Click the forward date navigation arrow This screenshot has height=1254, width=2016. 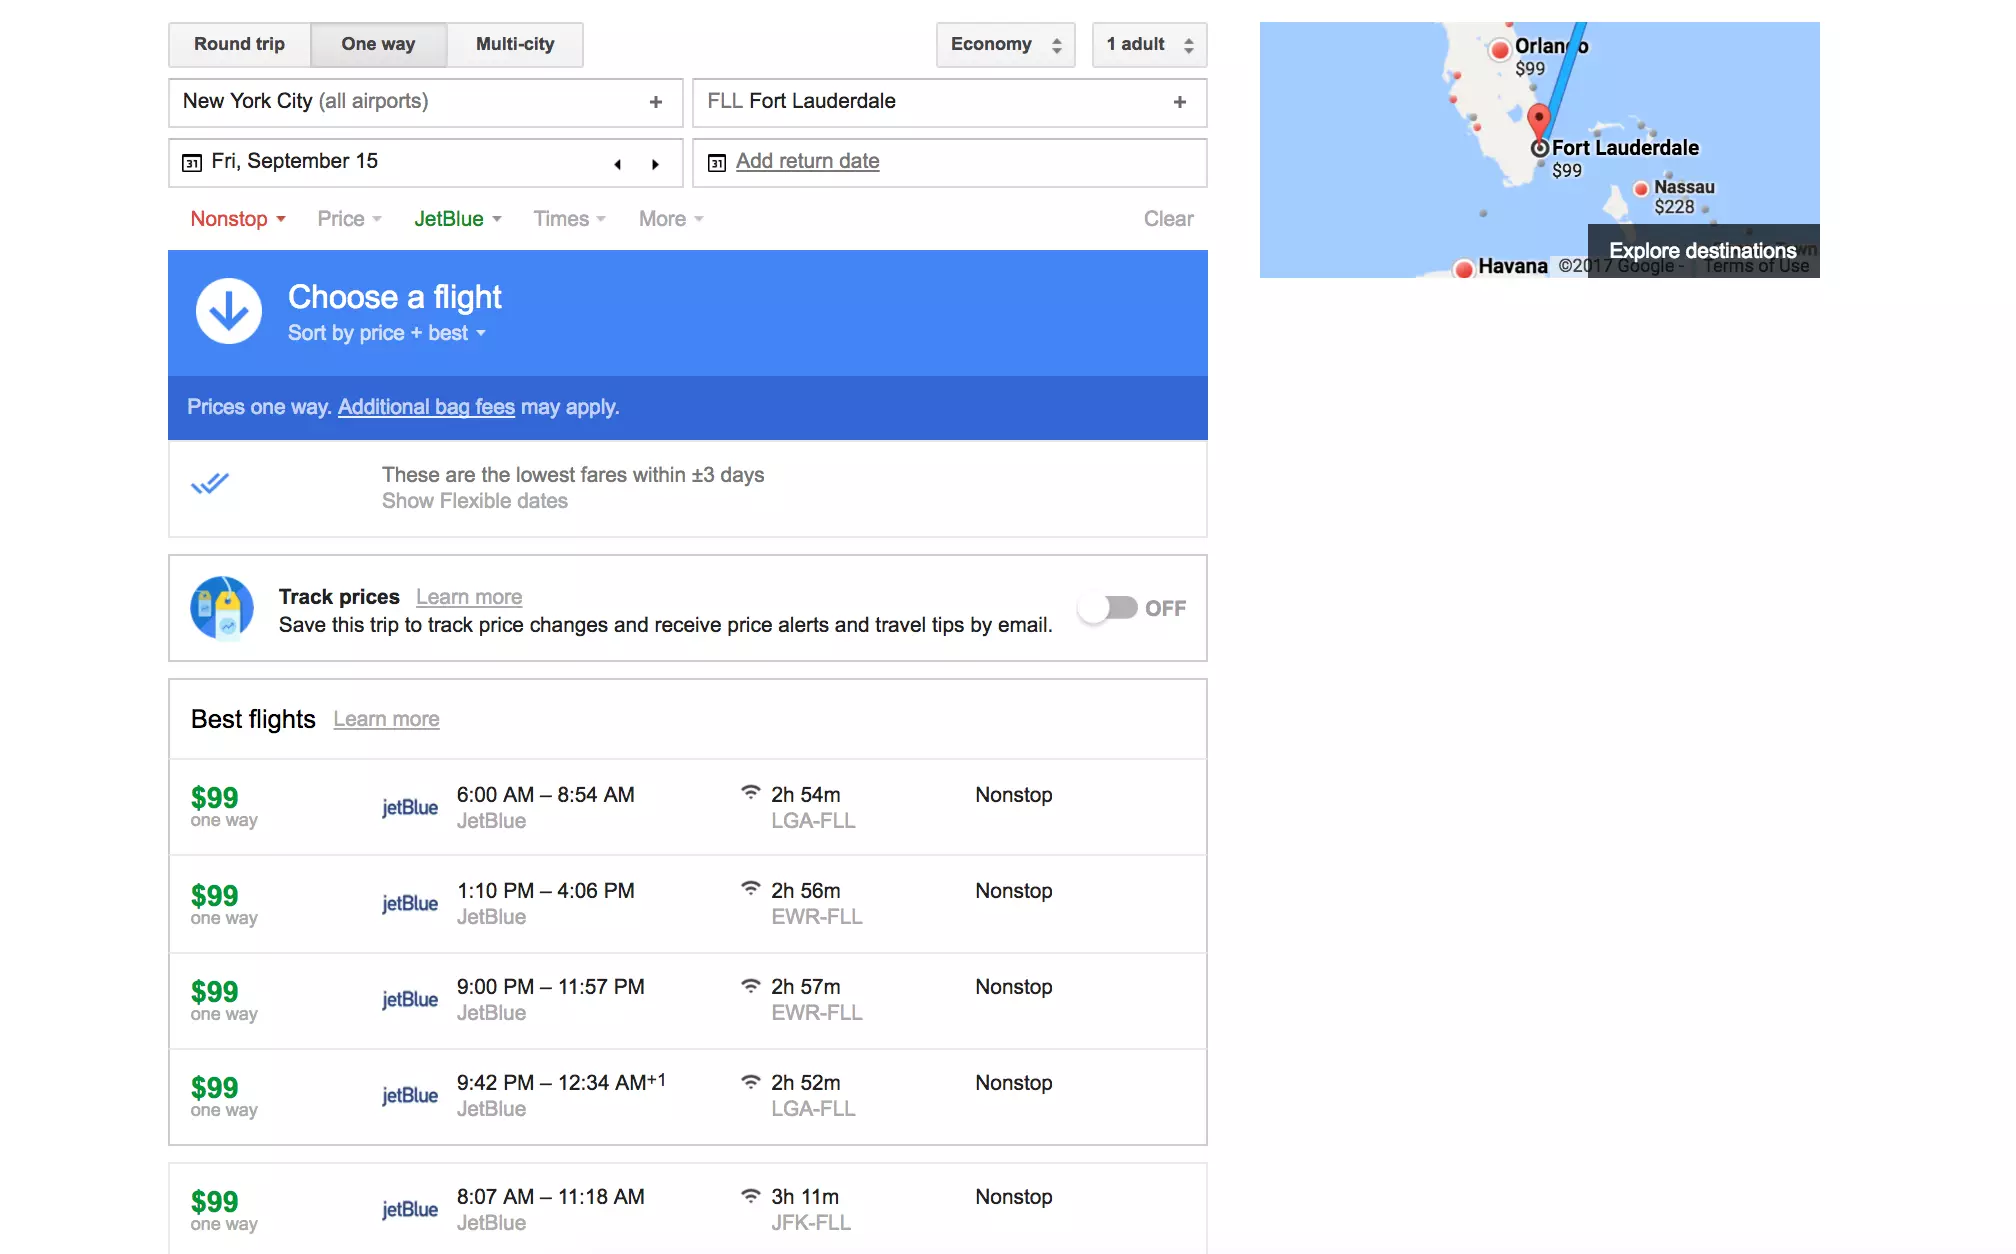point(656,159)
